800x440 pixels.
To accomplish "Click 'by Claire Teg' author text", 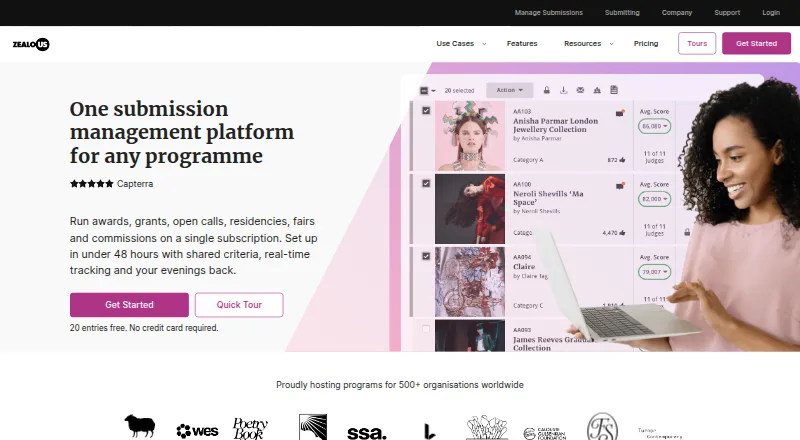I will click(x=531, y=276).
